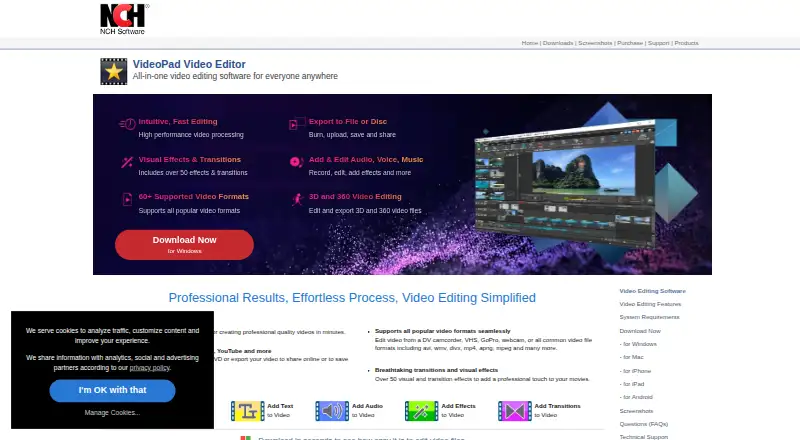Click the VideoPad Video Editor title
This screenshot has width=800, height=440.
[x=189, y=64]
